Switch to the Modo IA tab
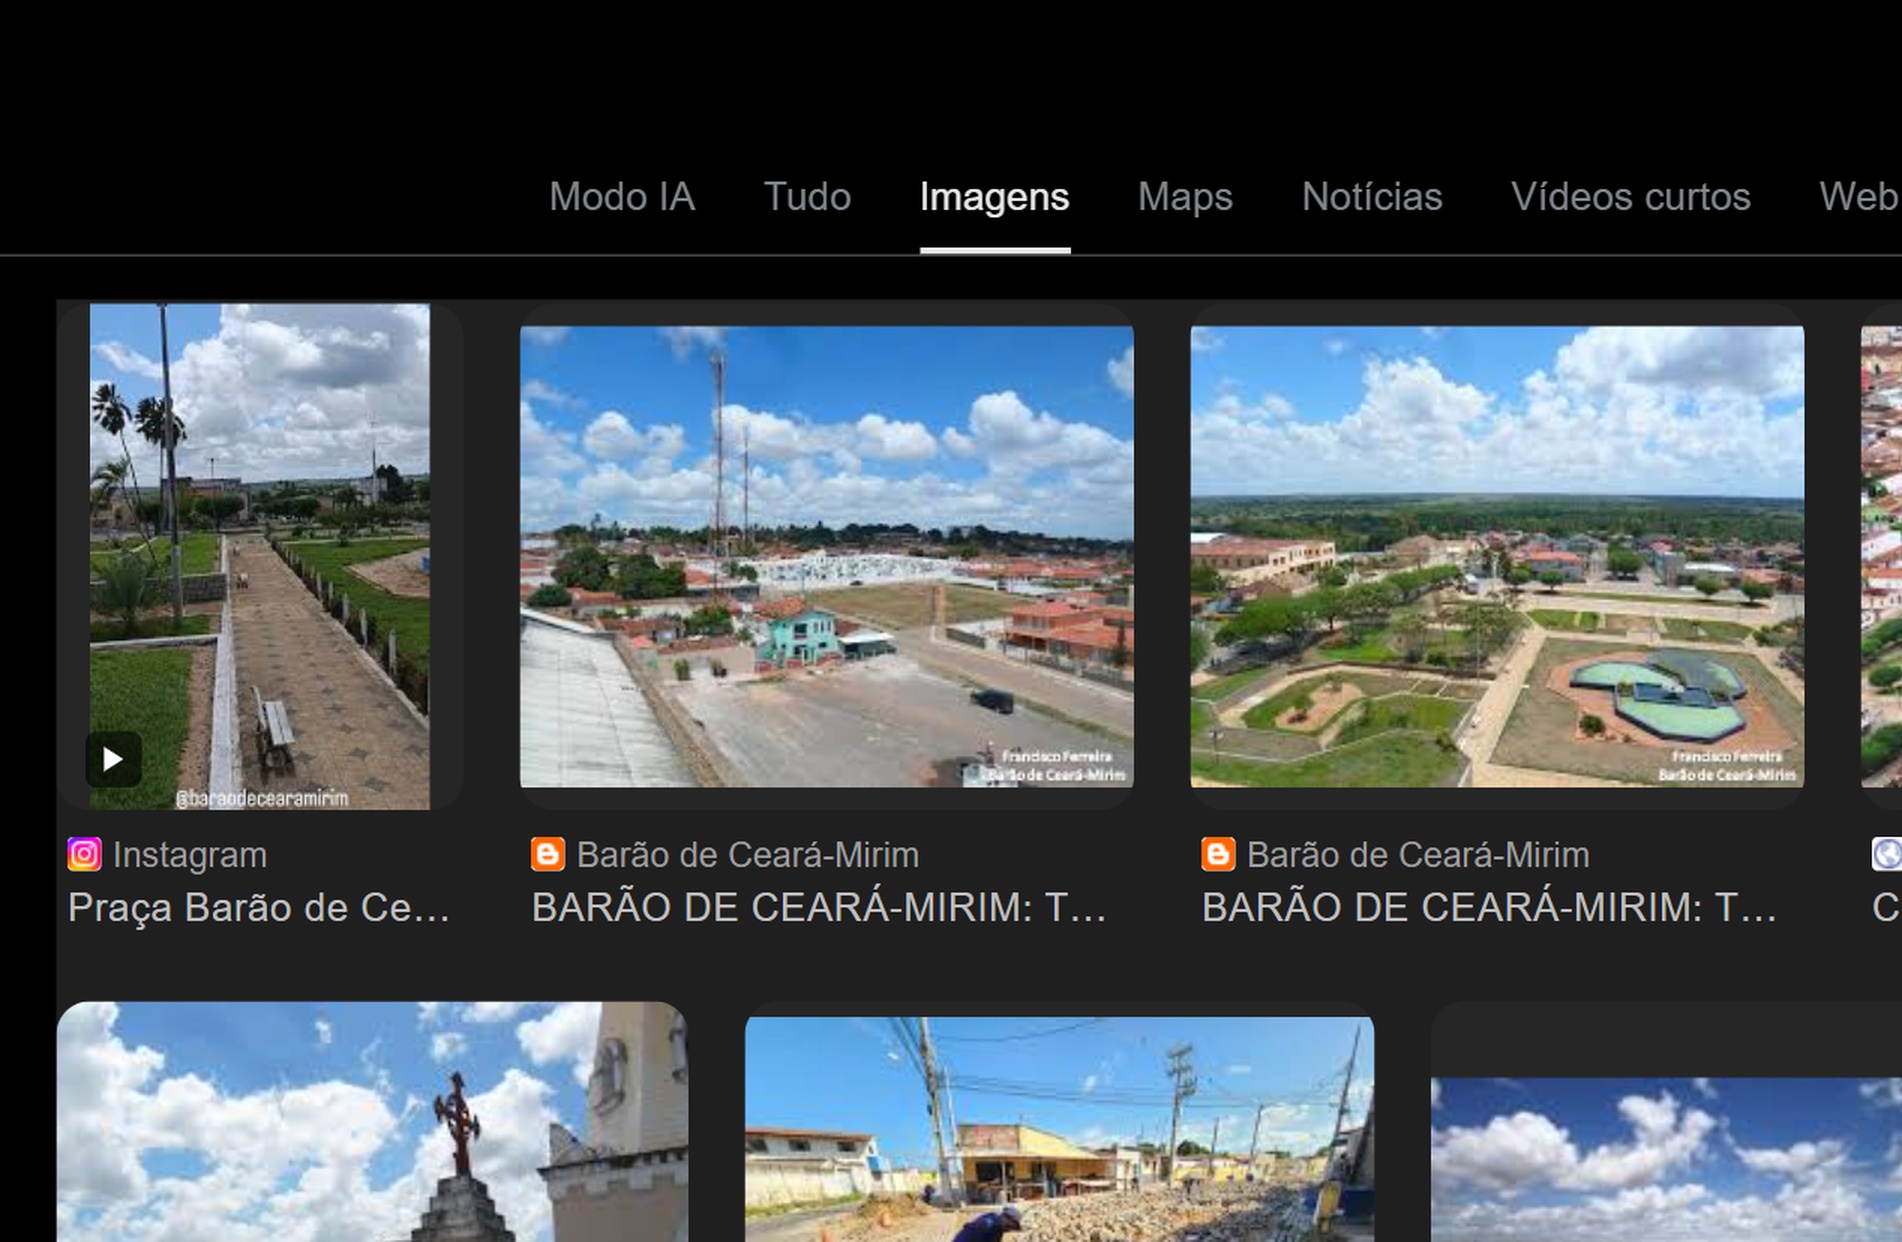The height and width of the screenshot is (1242, 1902). pyautogui.click(x=621, y=197)
